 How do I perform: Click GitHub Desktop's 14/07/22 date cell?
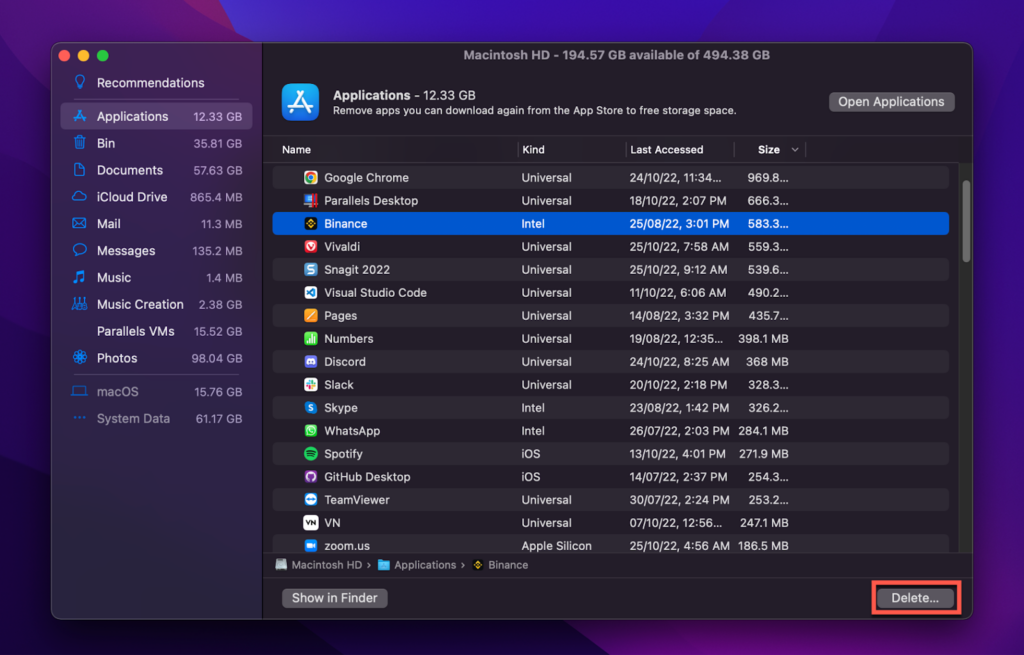[x=679, y=477]
